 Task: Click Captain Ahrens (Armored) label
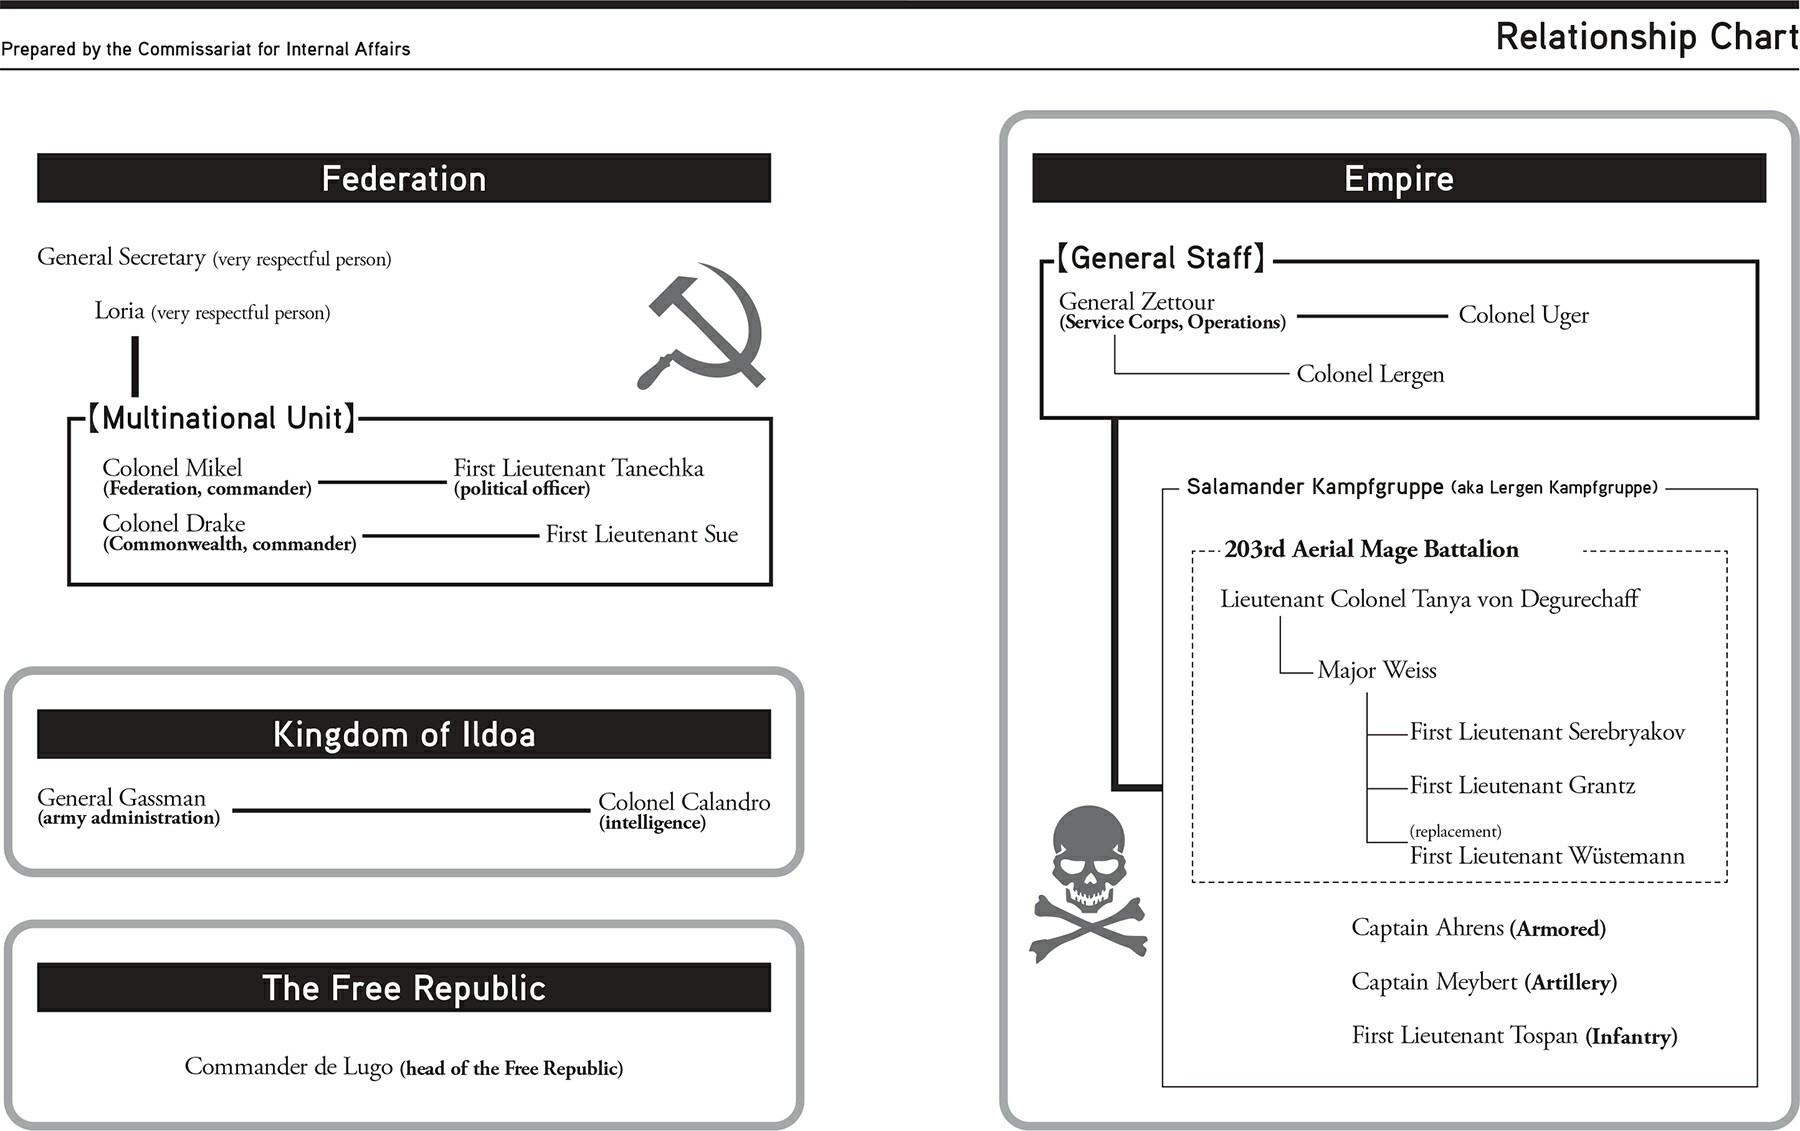pyautogui.click(x=1478, y=928)
